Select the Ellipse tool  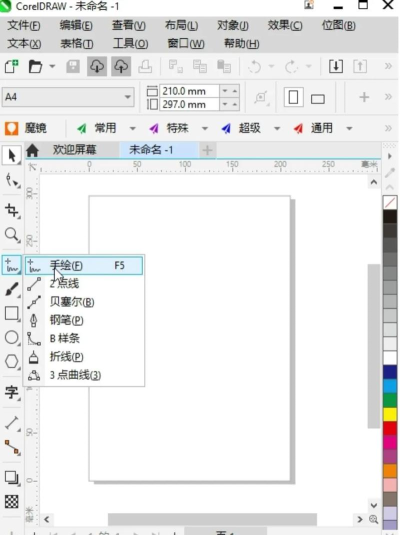click(x=12, y=337)
